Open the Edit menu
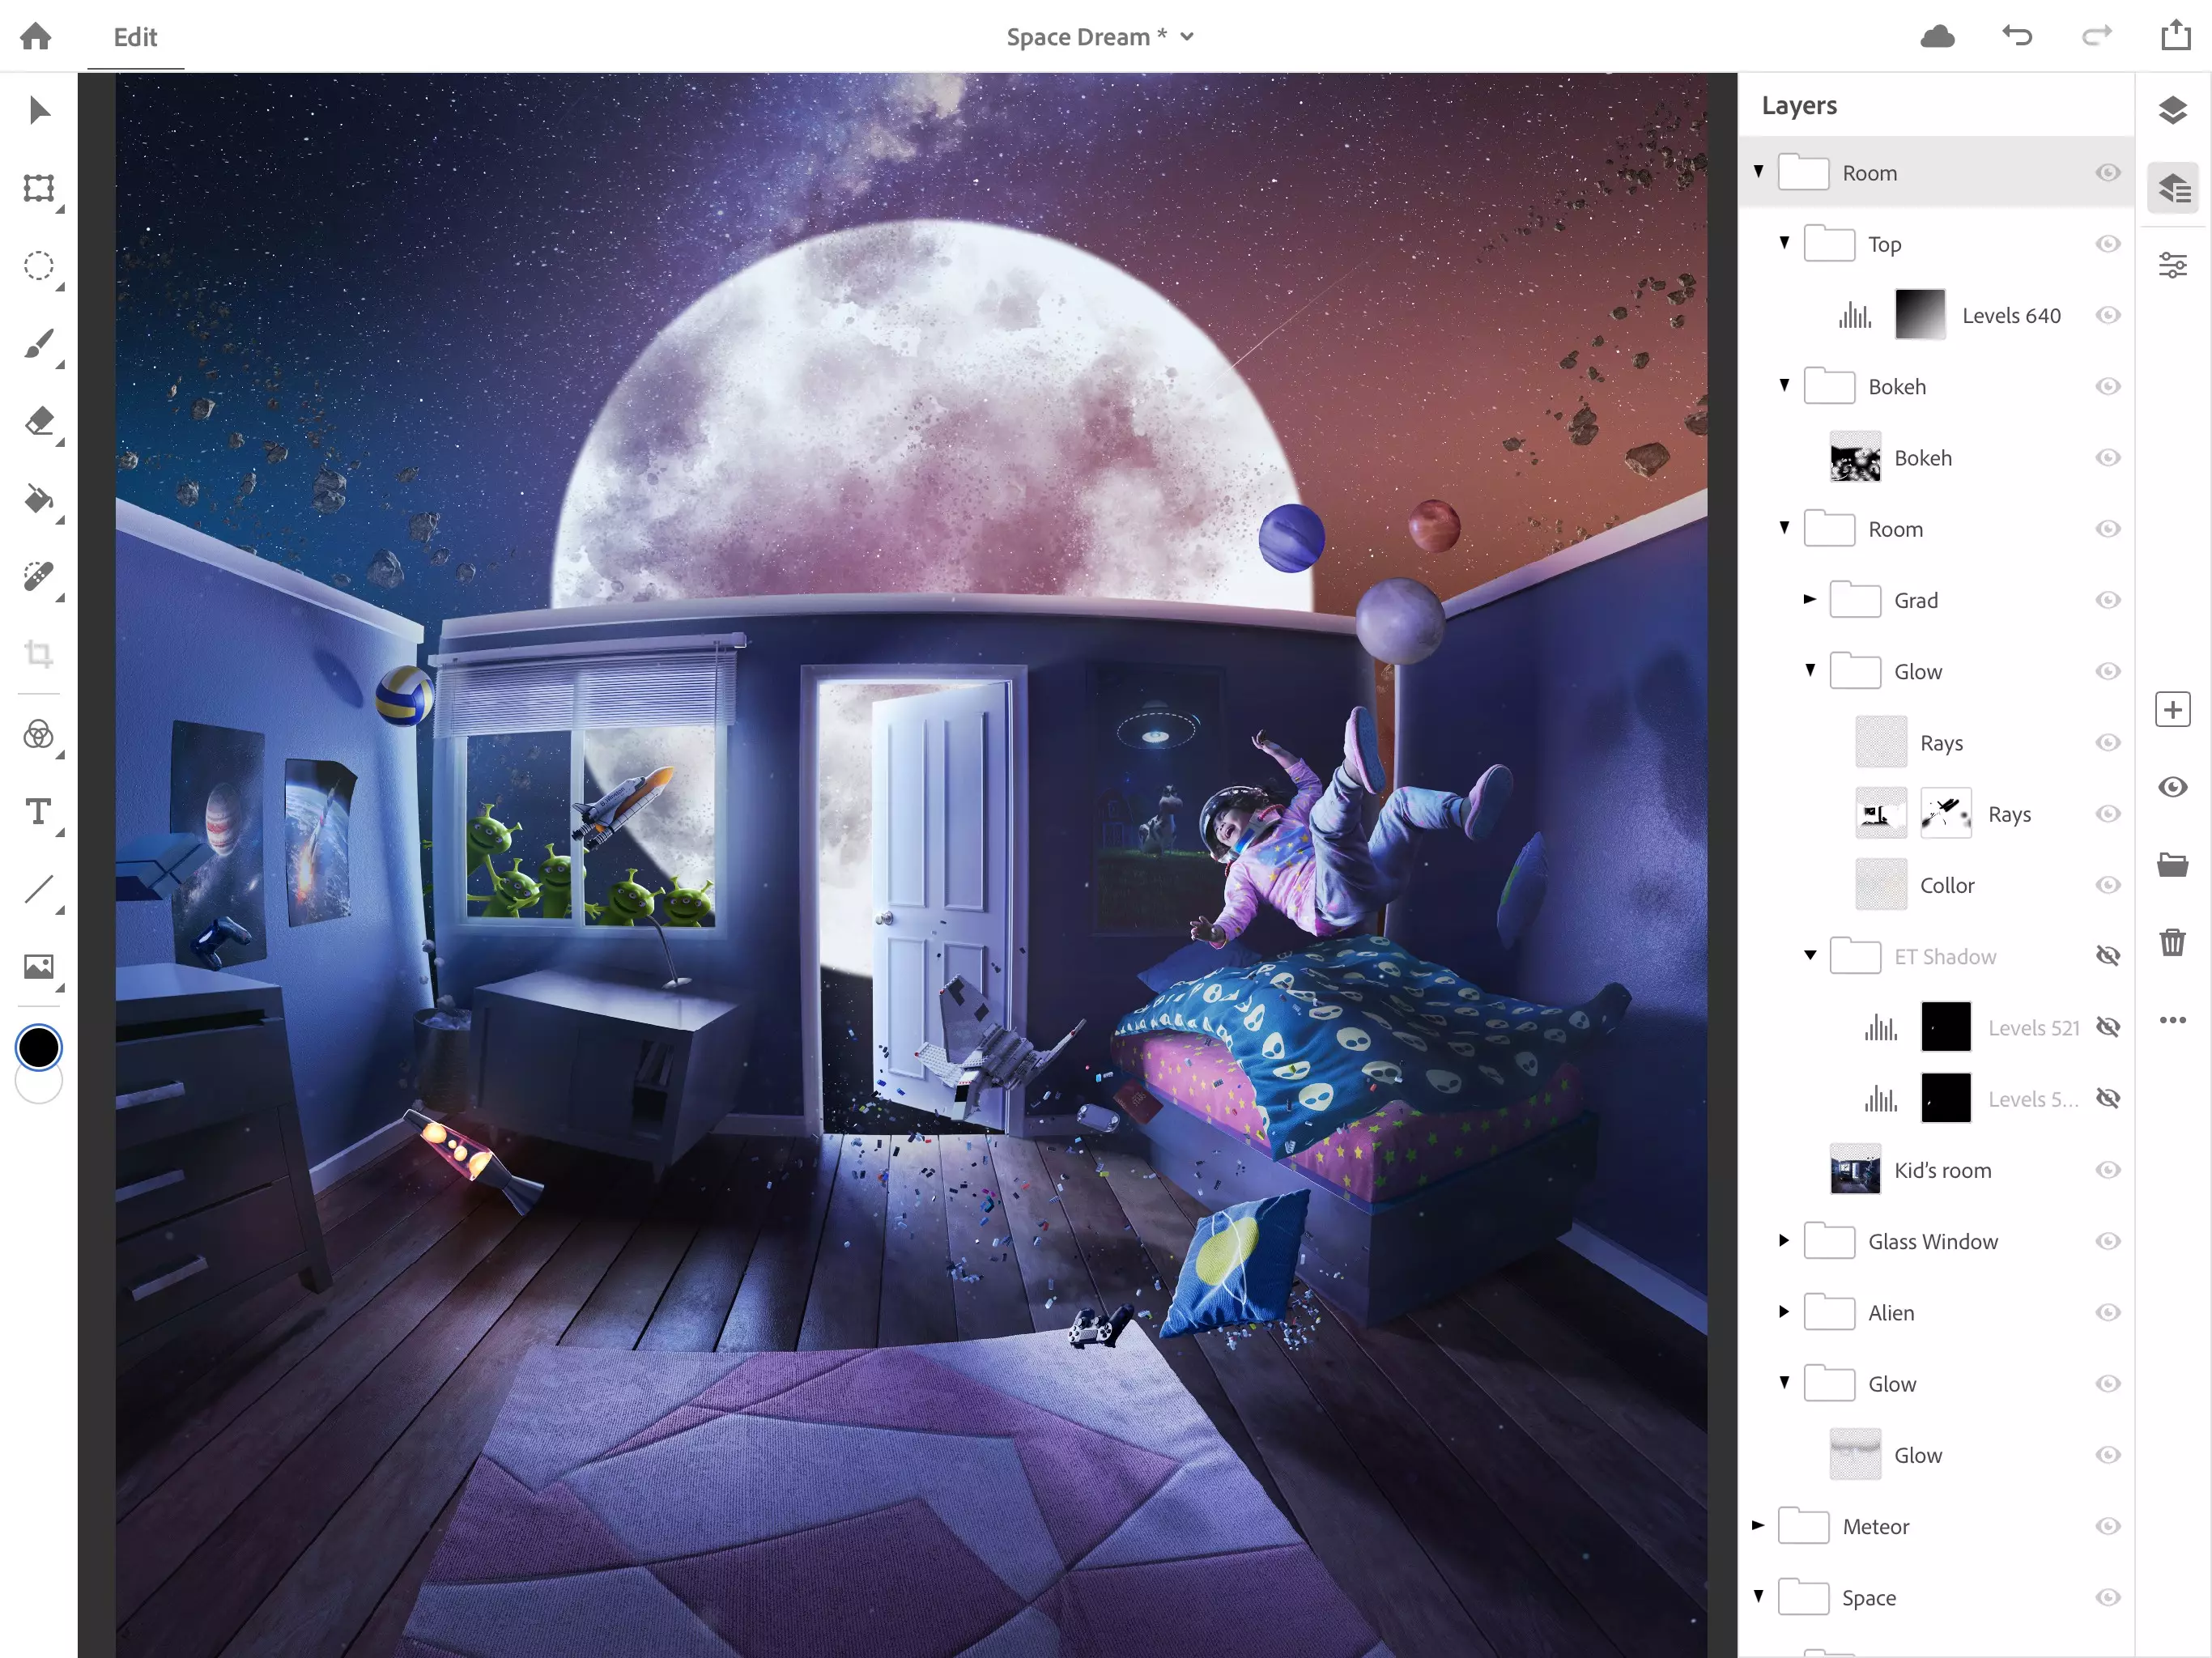2212x1658 pixels. [x=136, y=36]
